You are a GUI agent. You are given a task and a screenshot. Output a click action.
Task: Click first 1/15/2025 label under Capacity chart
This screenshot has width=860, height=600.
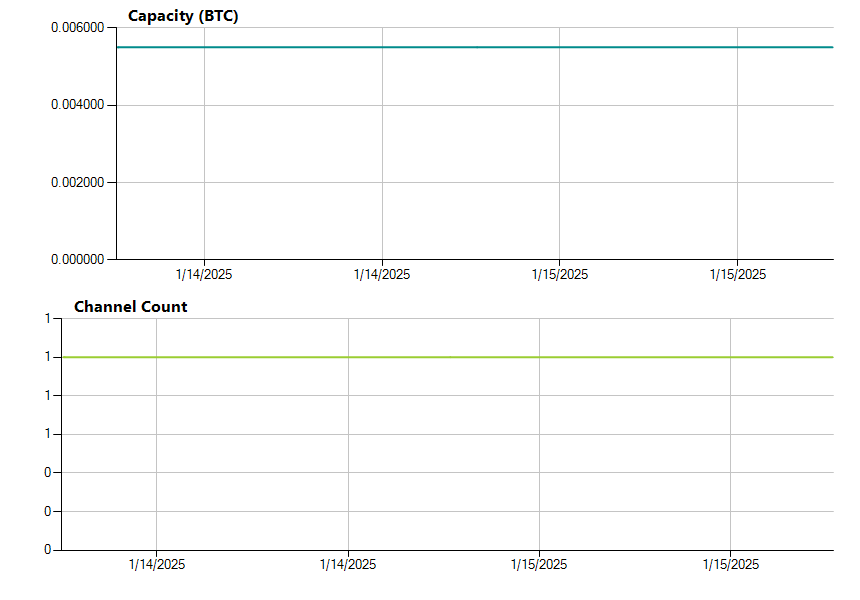pyautogui.click(x=559, y=274)
